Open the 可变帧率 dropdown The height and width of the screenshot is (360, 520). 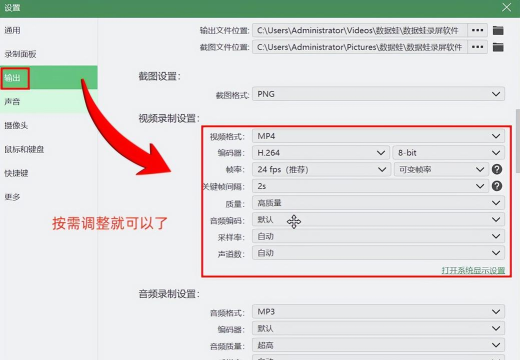441,169
